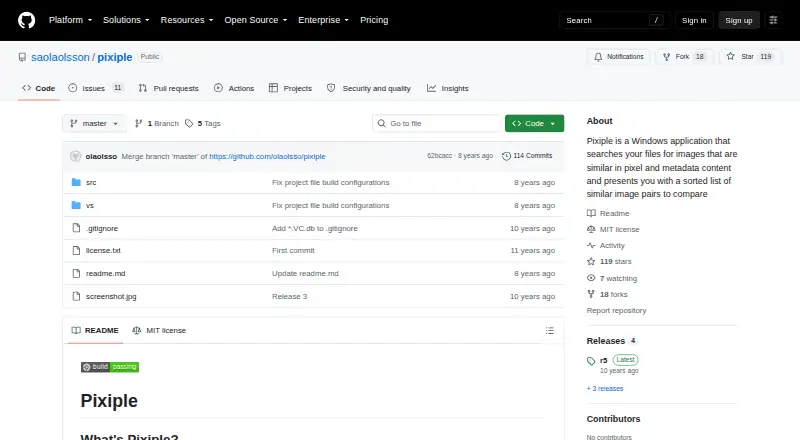Screen dimensions: 800x440
Task: View the 18 forks link
Action: click(607, 294)
